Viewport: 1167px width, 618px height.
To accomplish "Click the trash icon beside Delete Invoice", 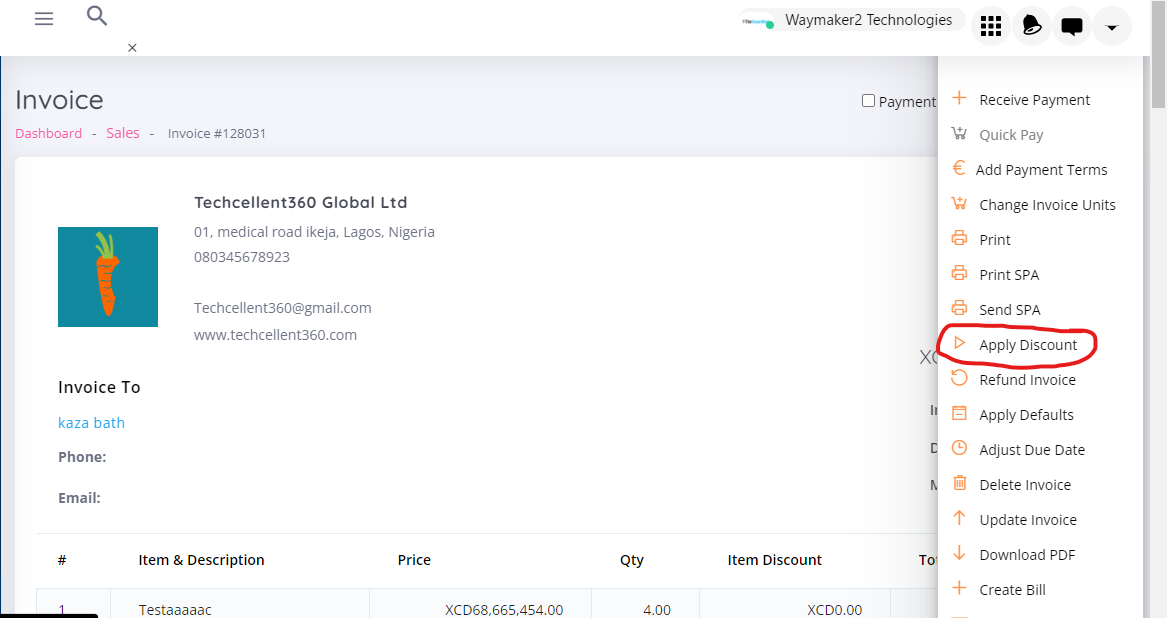I will tap(959, 484).
